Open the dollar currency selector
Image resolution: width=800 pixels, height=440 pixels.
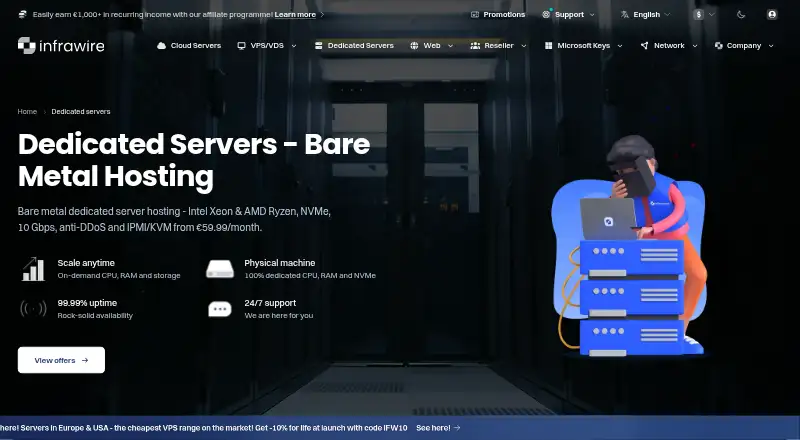[x=704, y=15]
